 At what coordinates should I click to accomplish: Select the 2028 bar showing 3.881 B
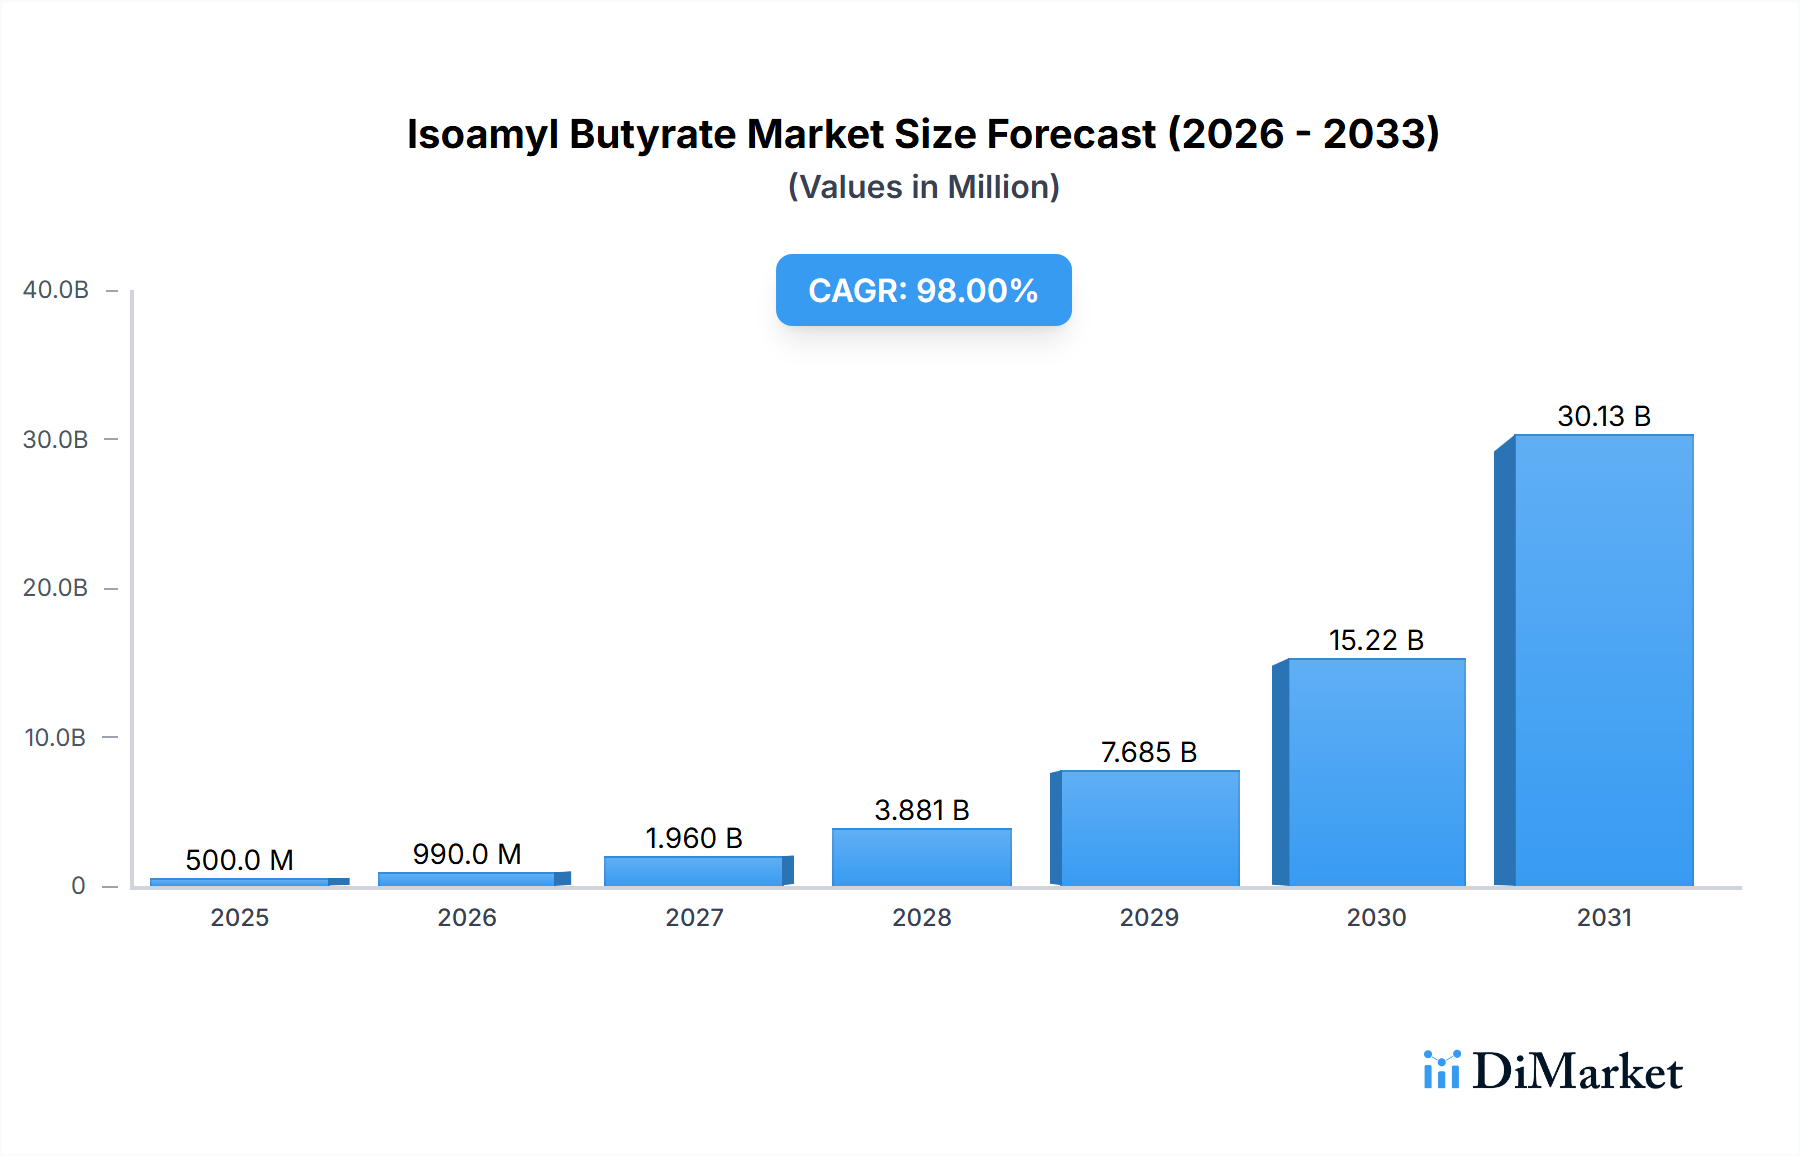coord(923,855)
